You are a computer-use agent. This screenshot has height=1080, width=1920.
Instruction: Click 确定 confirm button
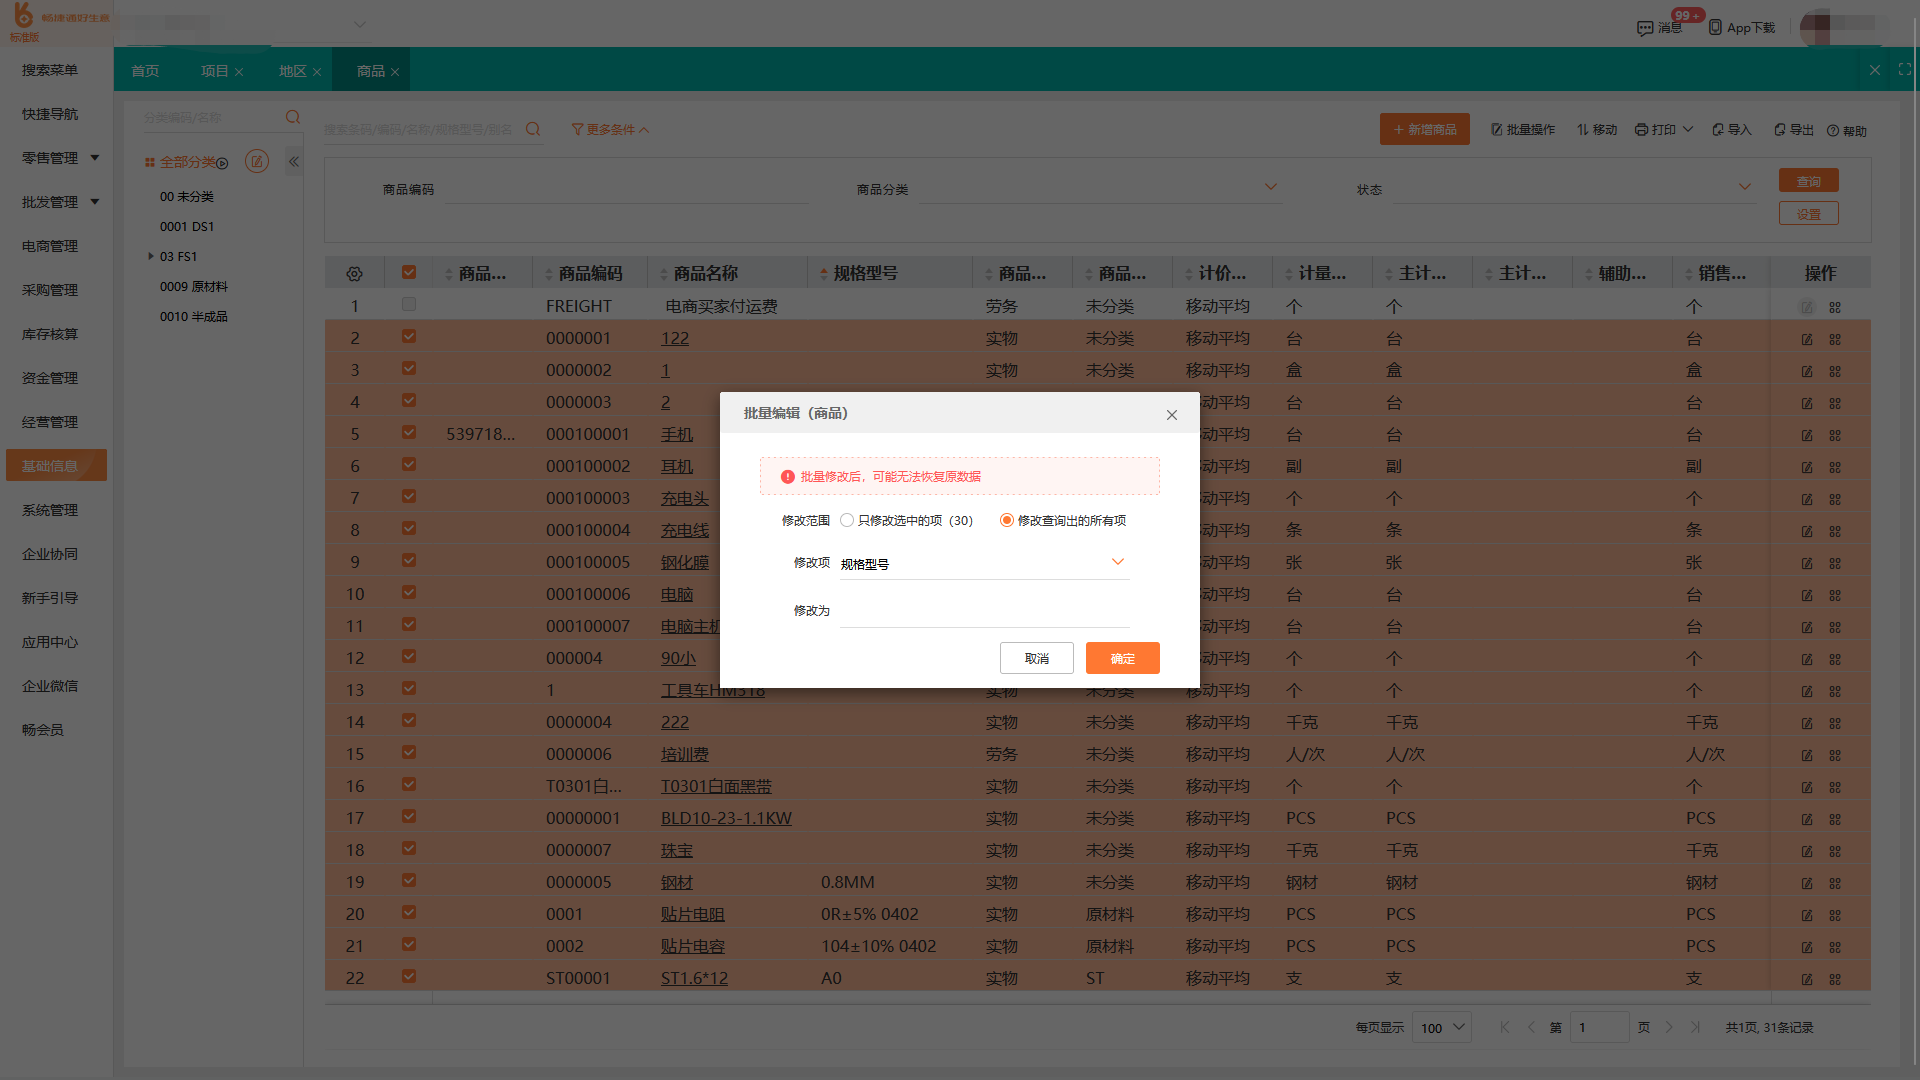1124,658
